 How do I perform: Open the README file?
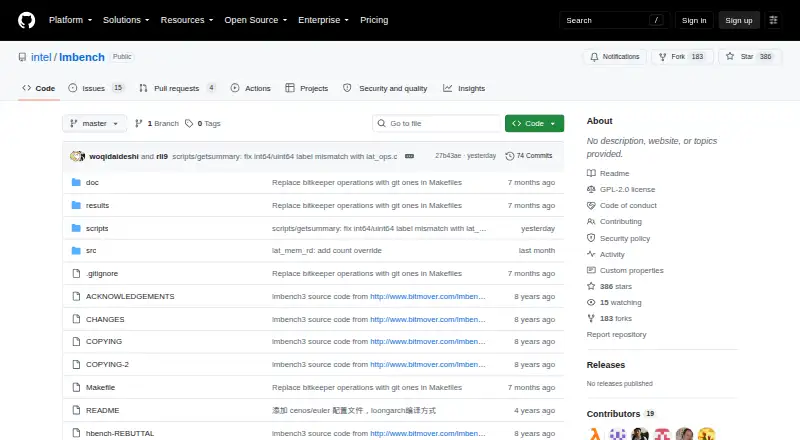pos(103,410)
